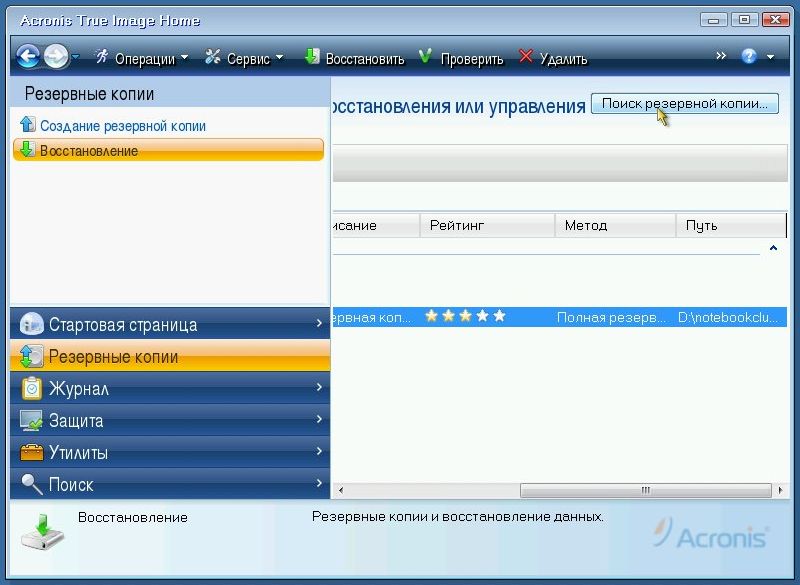Select the Резервные копии navigation section
Screen dimensions: 800x585
170,356
